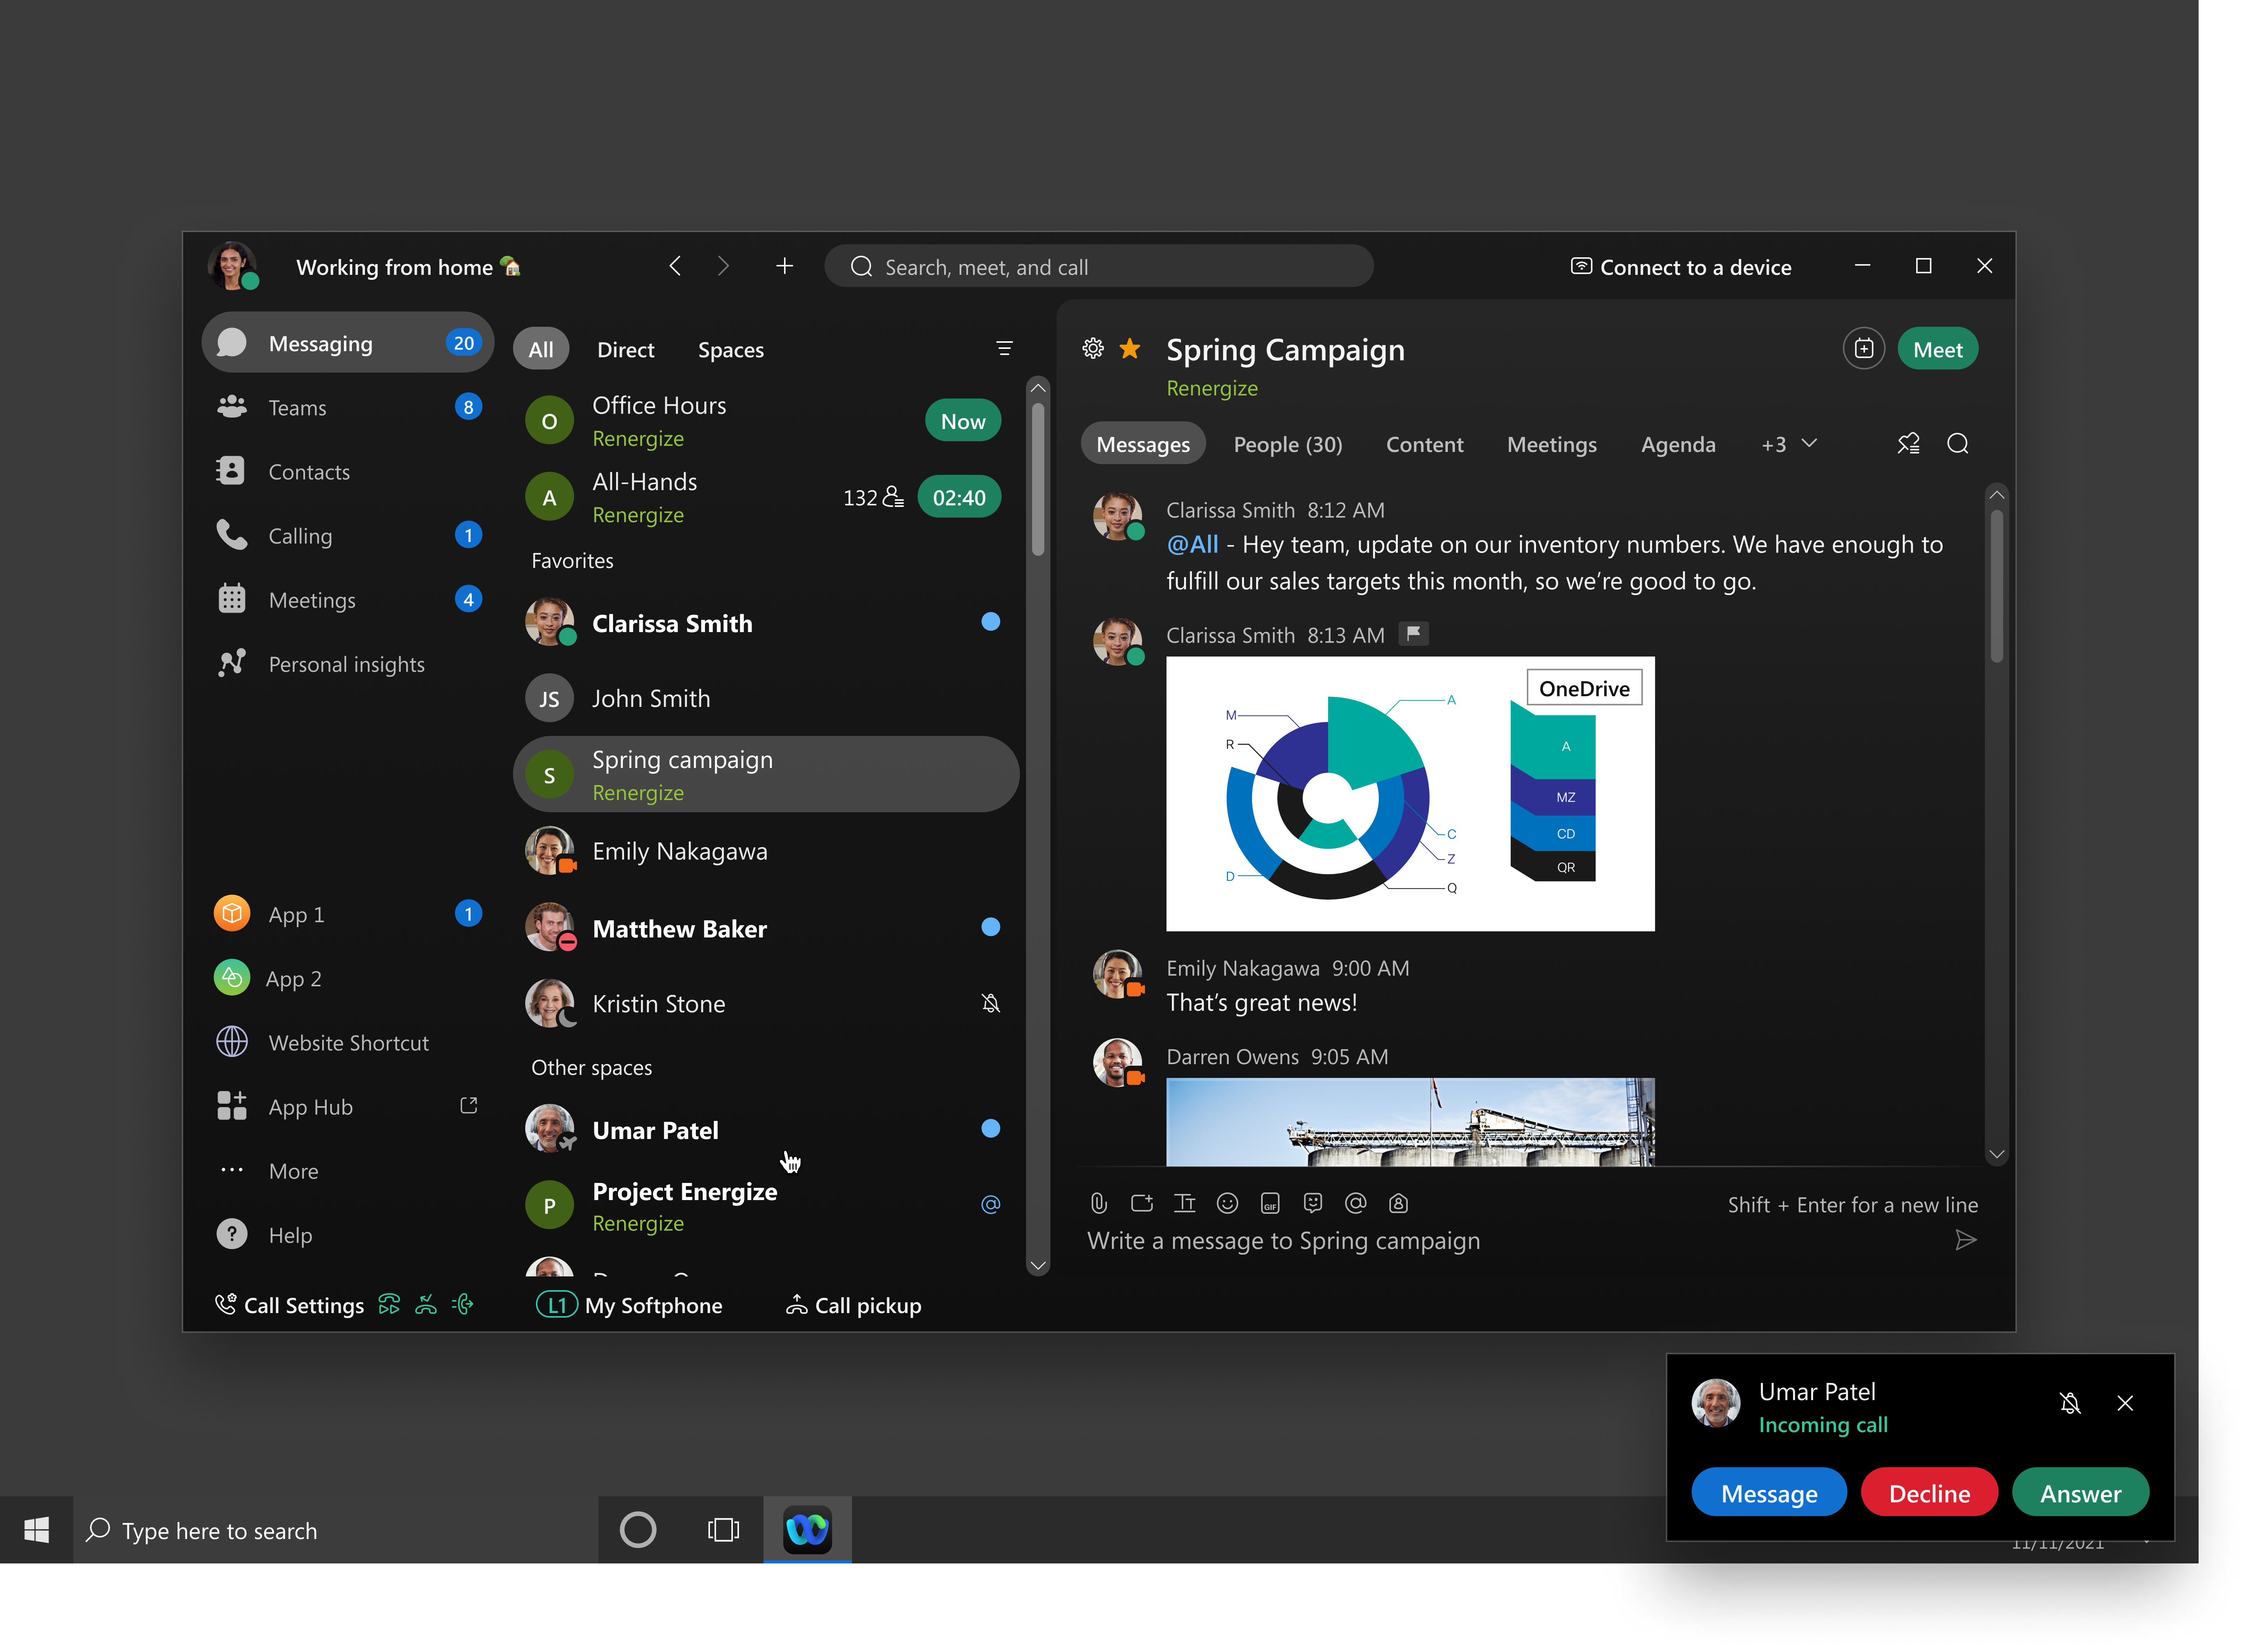Switch to the People (30) tab
This screenshot has width=2249, height=1652.
[1287, 444]
